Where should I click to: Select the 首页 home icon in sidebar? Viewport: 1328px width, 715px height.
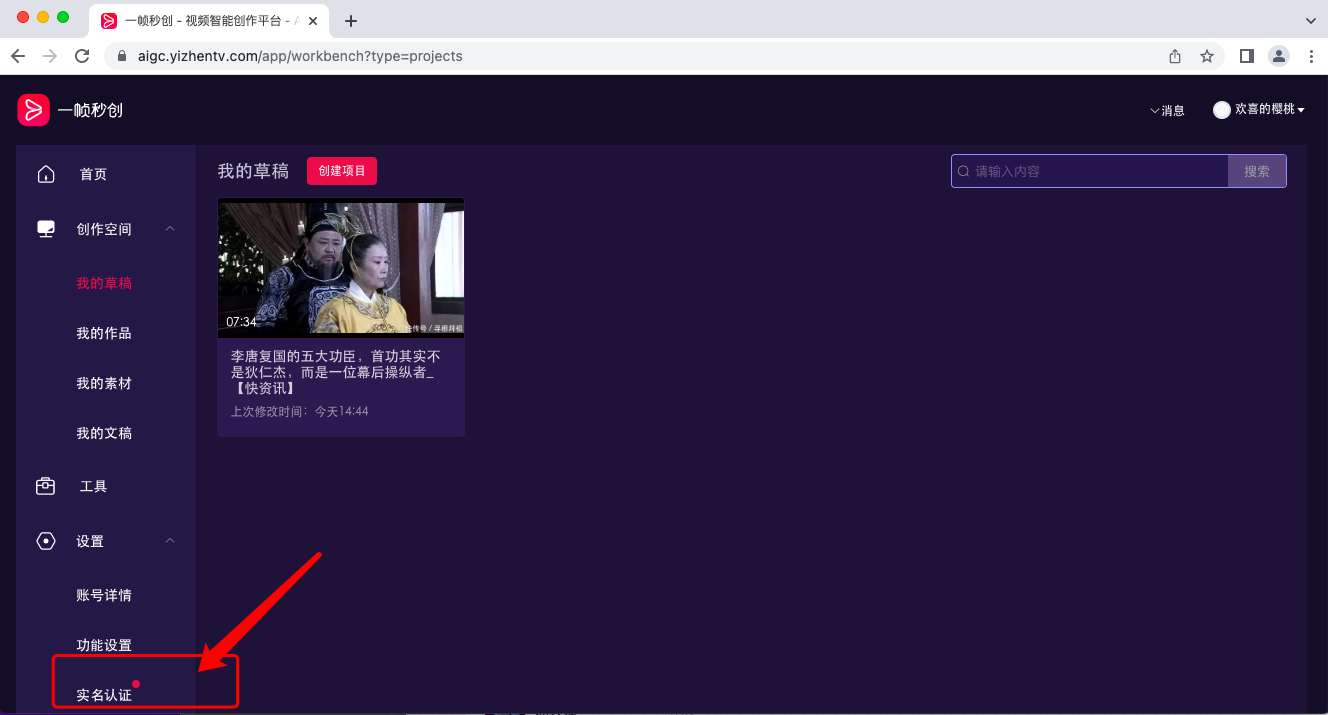pyautogui.click(x=45, y=173)
